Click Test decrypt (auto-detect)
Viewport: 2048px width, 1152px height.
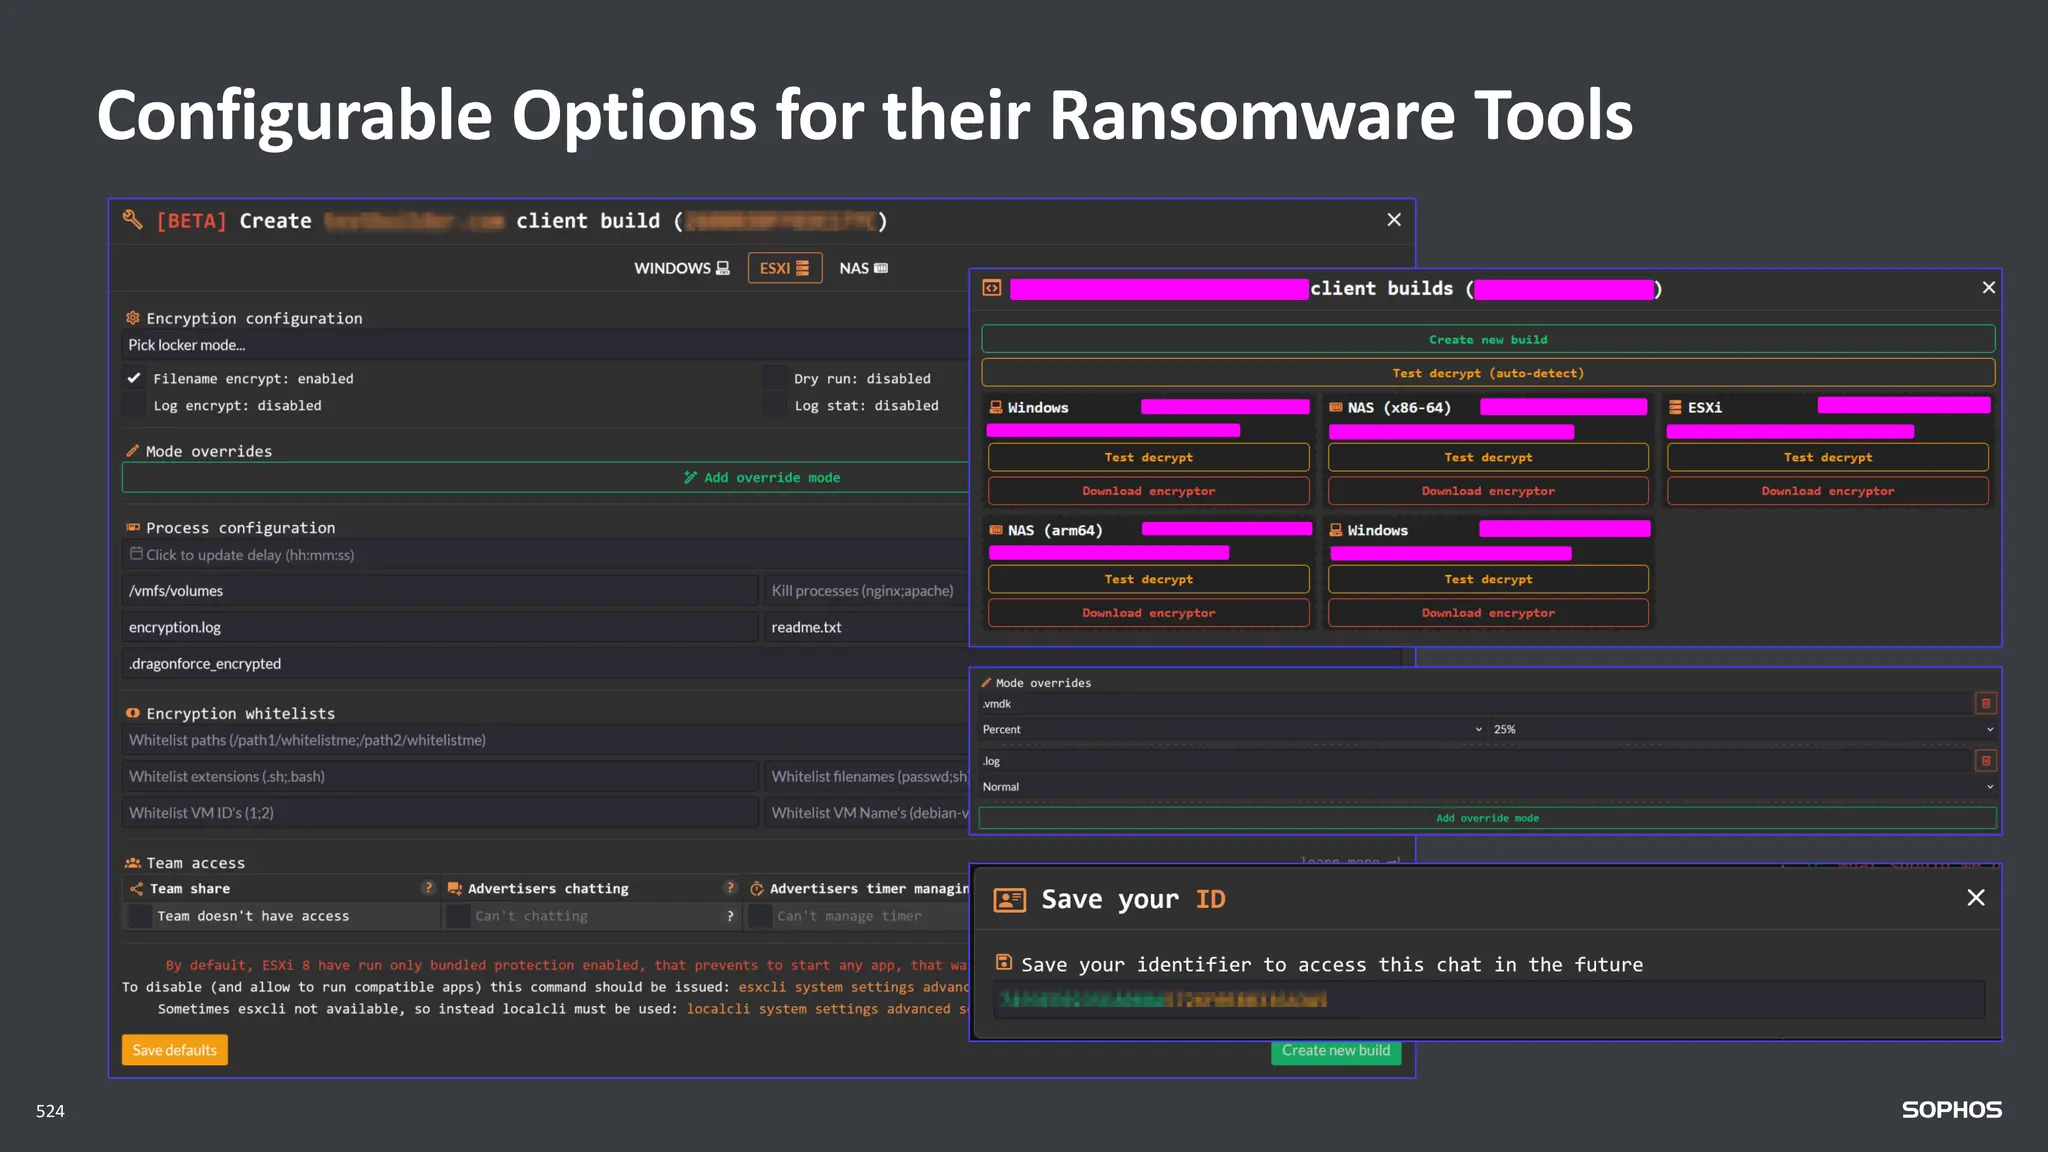(x=1488, y=372)
